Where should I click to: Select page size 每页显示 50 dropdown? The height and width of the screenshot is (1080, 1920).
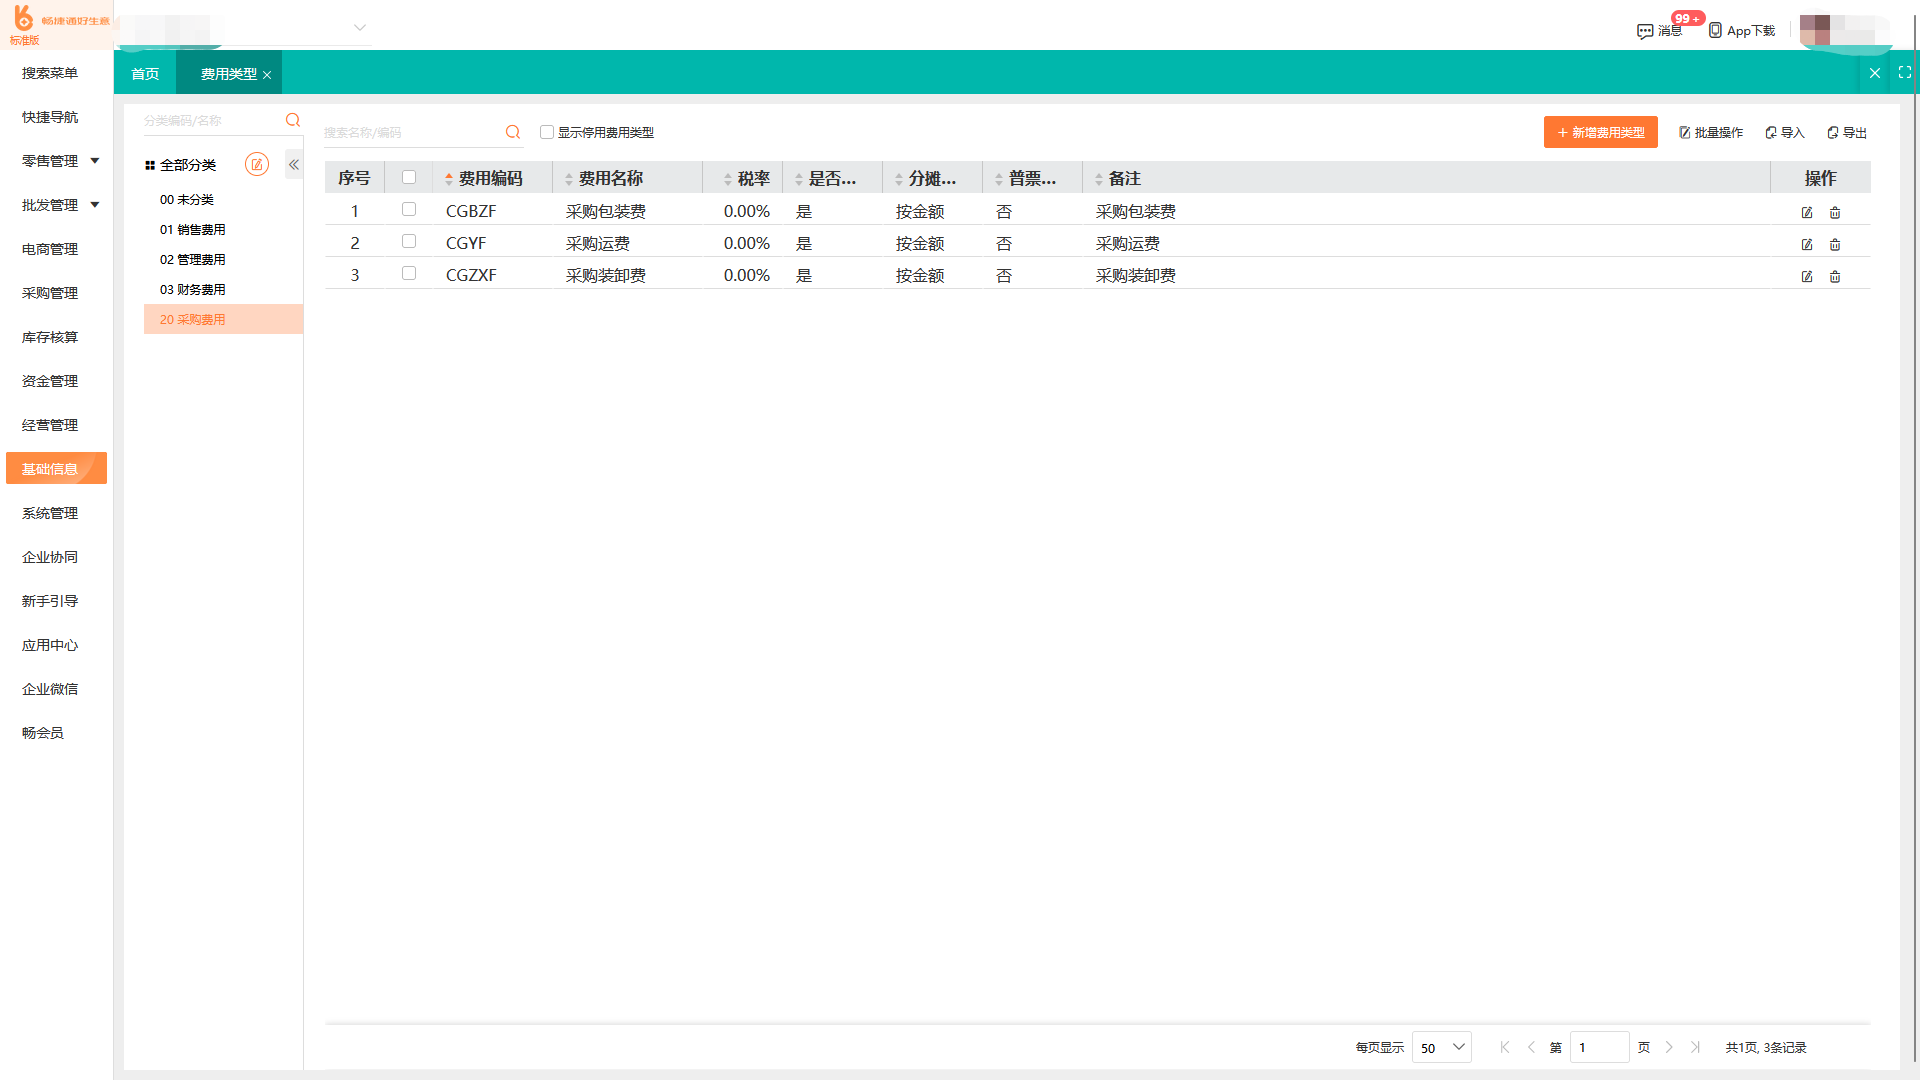[x=1439, y=1047]
